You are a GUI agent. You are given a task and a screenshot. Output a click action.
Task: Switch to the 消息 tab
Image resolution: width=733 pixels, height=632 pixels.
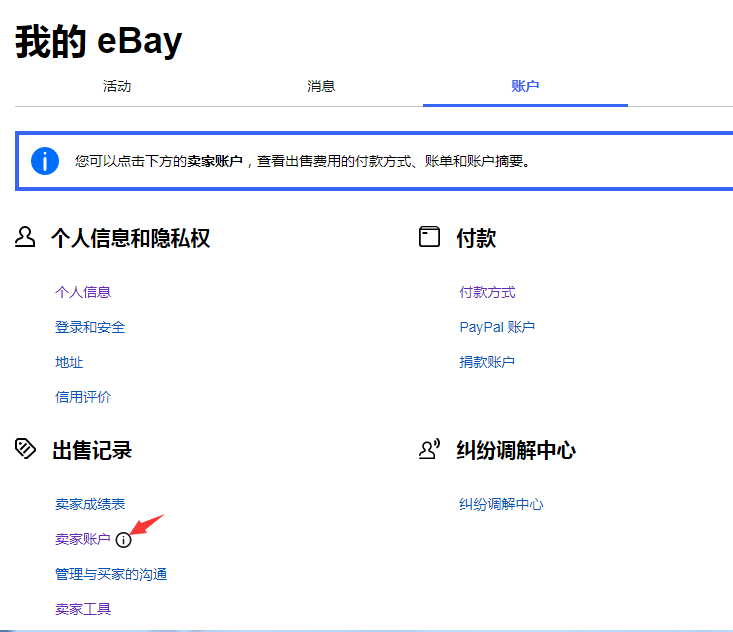coord(321,87)
